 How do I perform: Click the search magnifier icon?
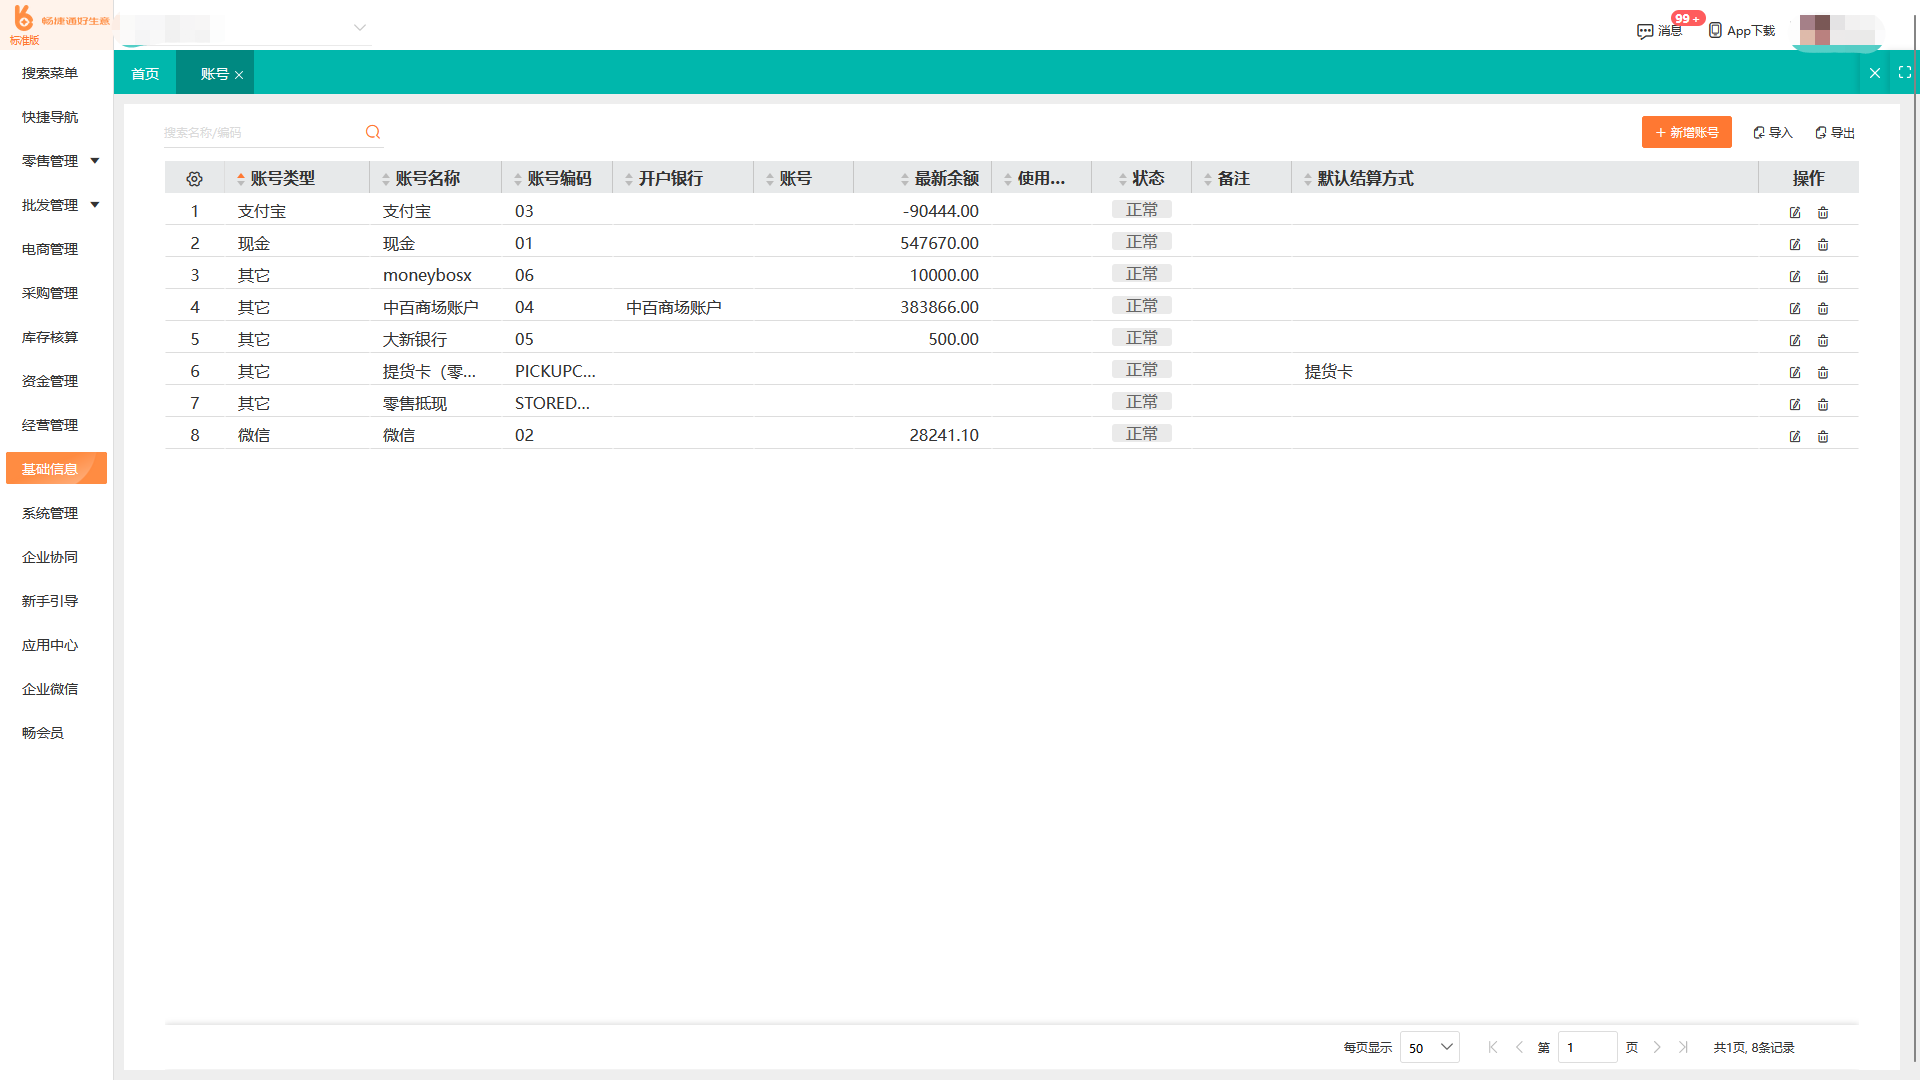point(373,132)
